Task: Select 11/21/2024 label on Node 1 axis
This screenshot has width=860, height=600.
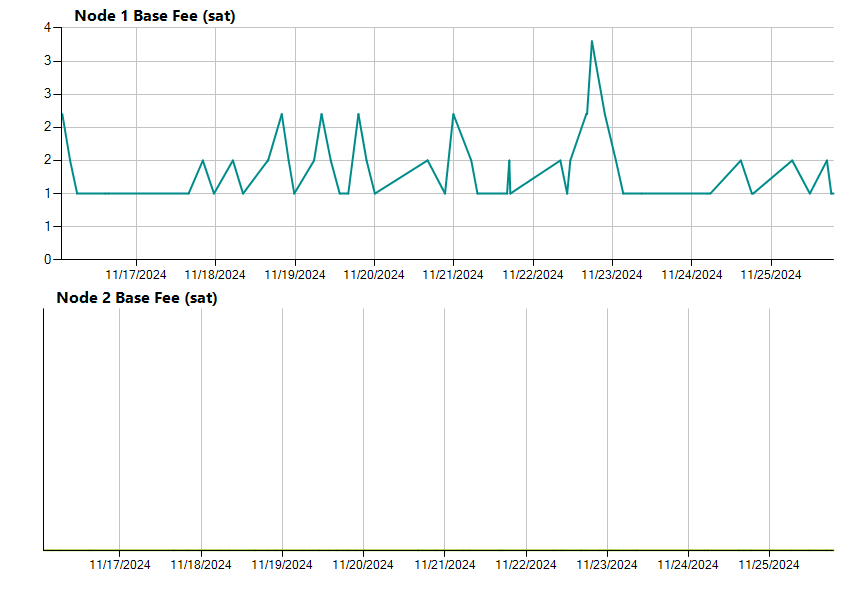Action: click(x=453, y=274)
